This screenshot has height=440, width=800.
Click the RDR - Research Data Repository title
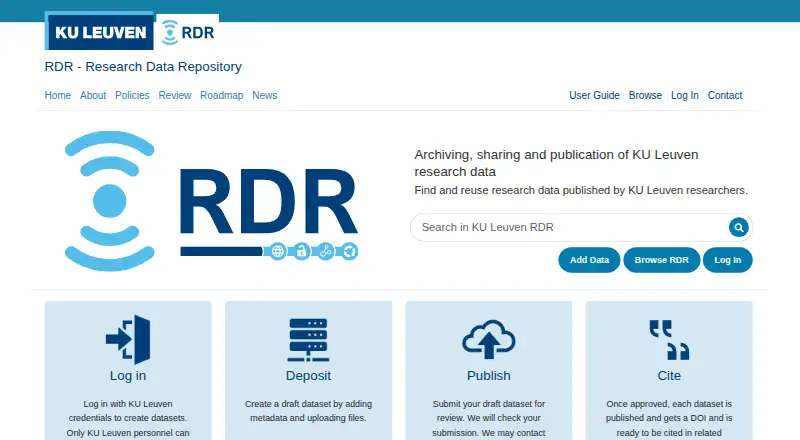pos(143,67)
